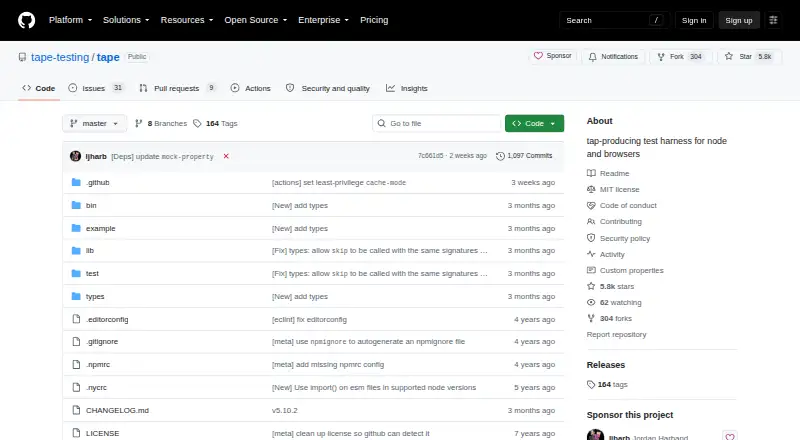800x440 pixels.
Task: View the Readme from About sidebar
Action: (x=608, y=174)
